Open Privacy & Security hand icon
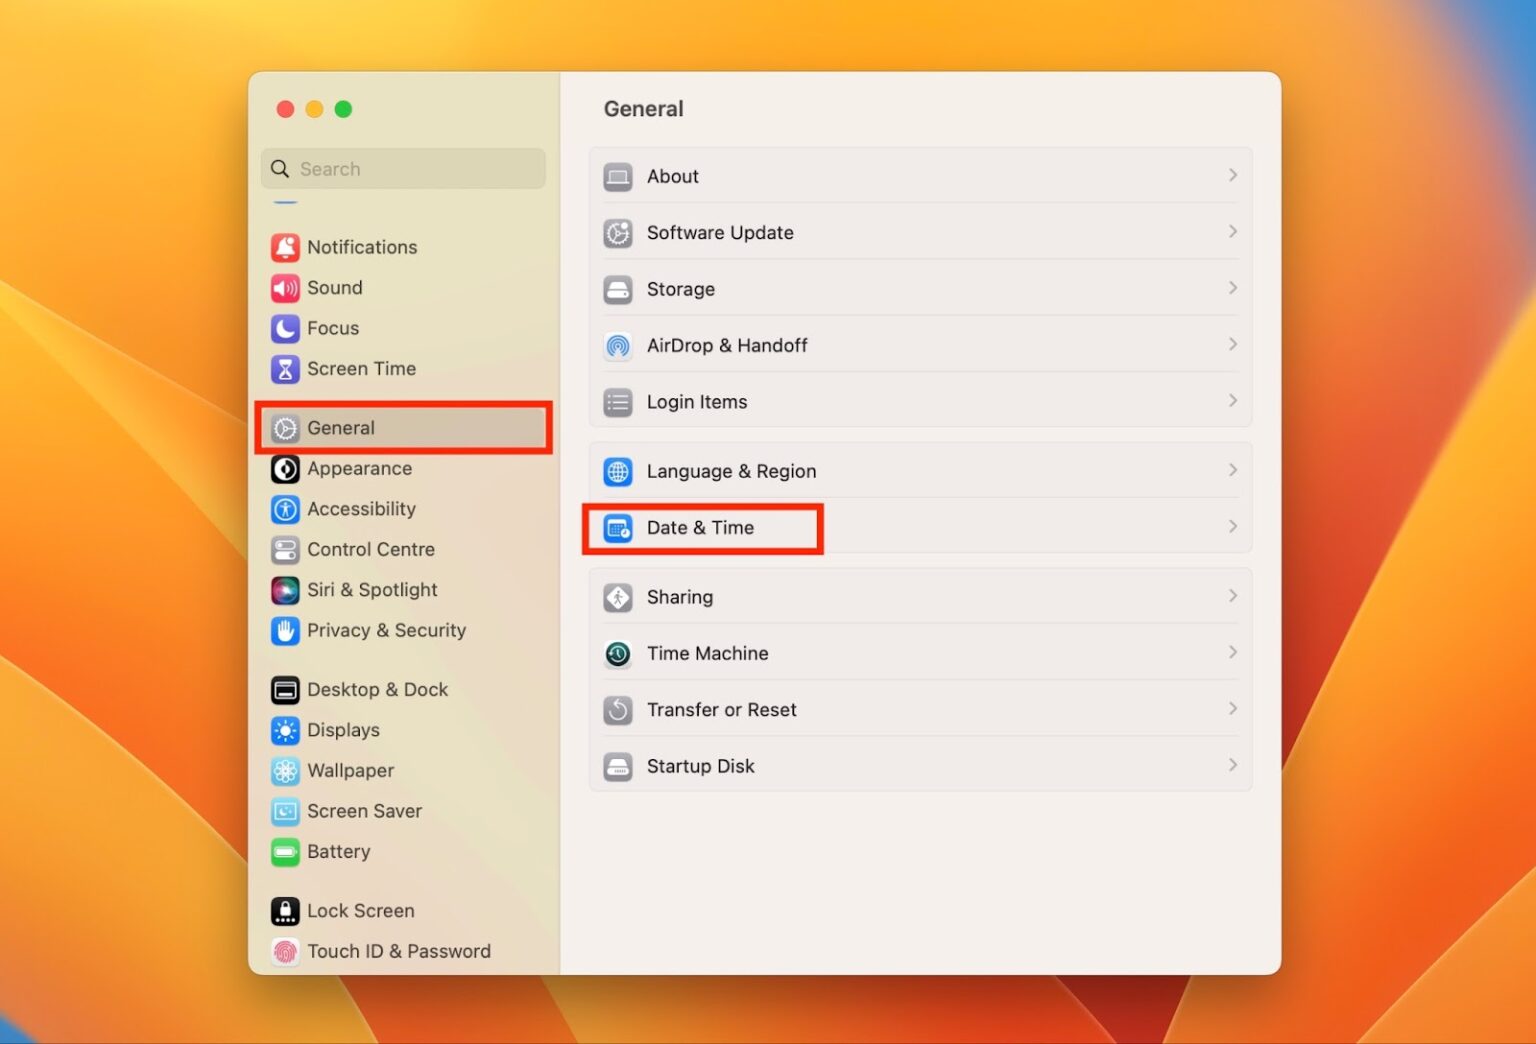1536x1044 pixels. (285, 631)
